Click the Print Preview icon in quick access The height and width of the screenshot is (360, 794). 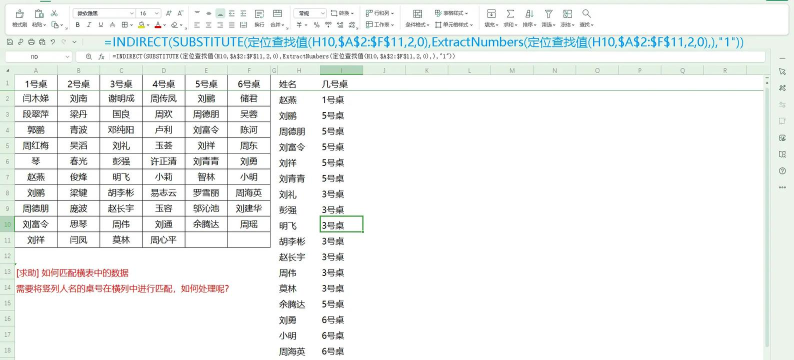[43, 42]
